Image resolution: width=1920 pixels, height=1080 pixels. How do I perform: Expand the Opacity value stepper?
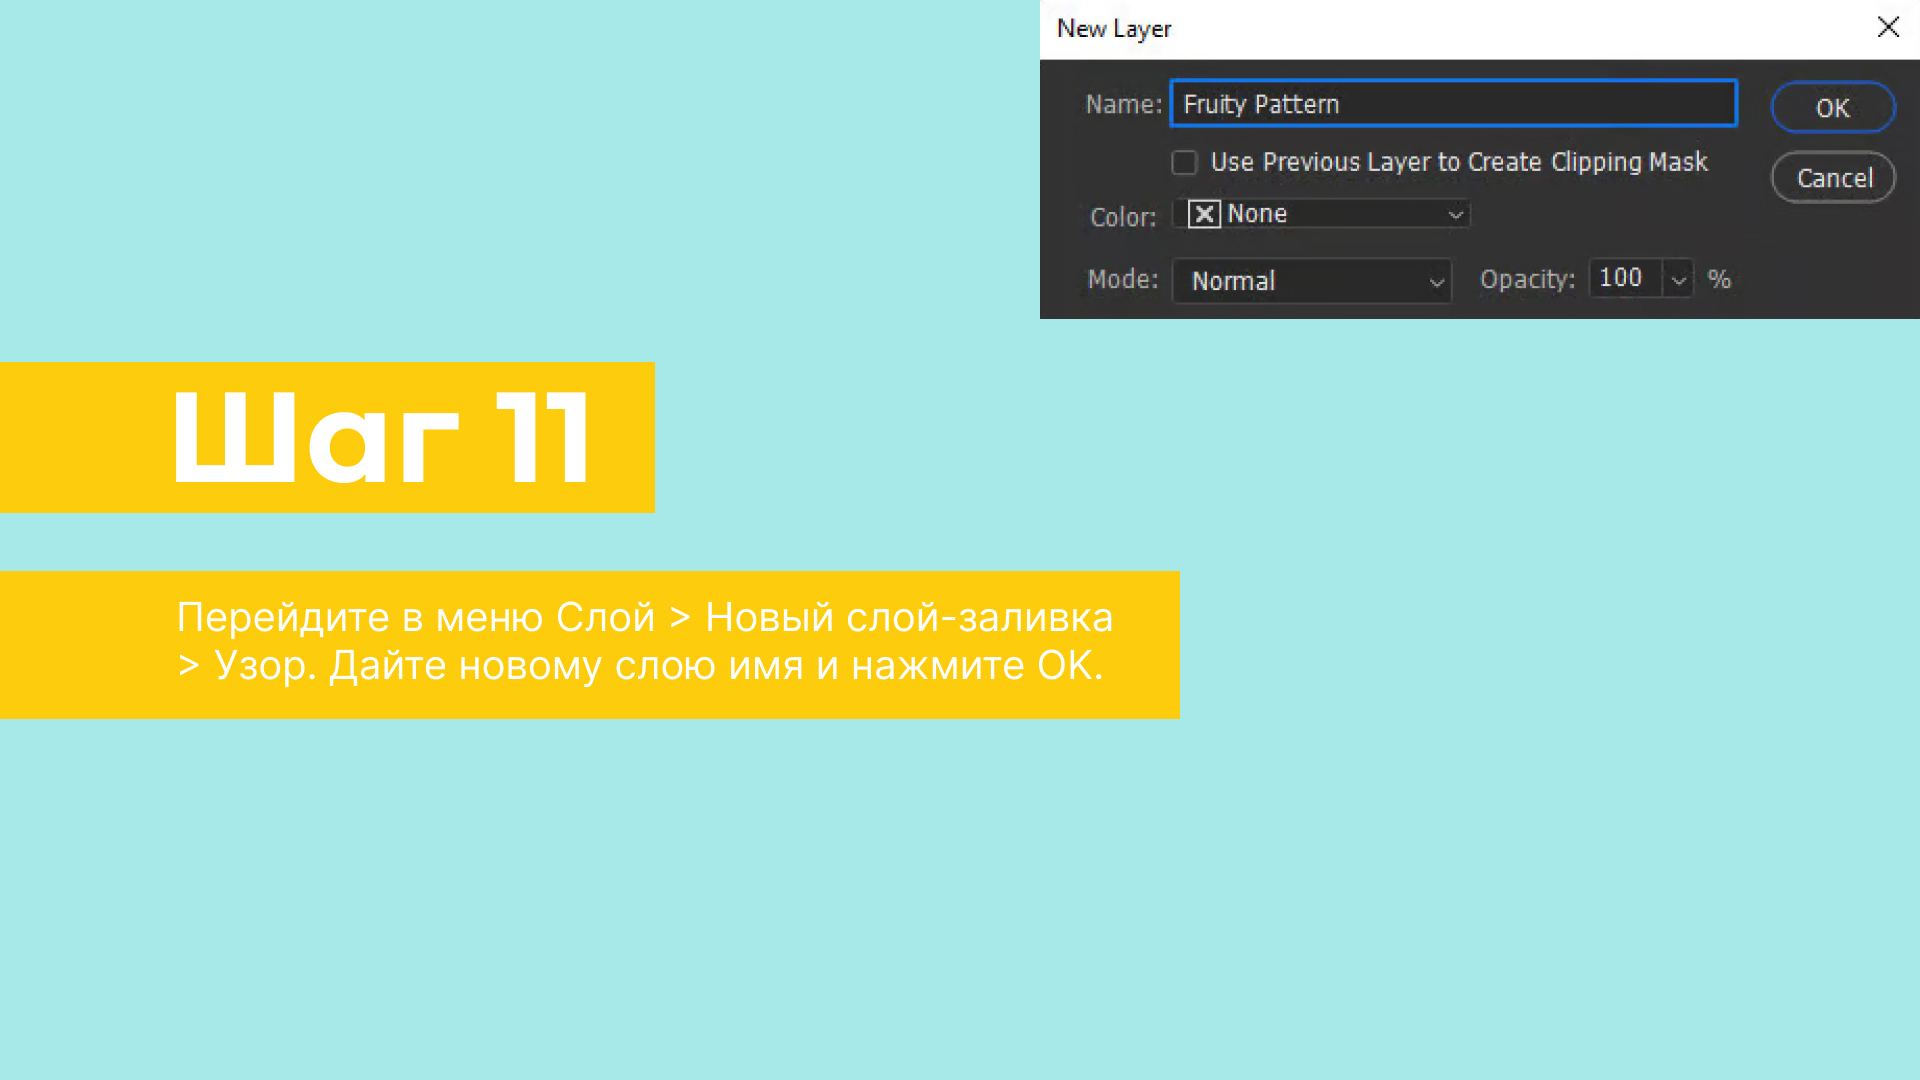[1677, 278]
